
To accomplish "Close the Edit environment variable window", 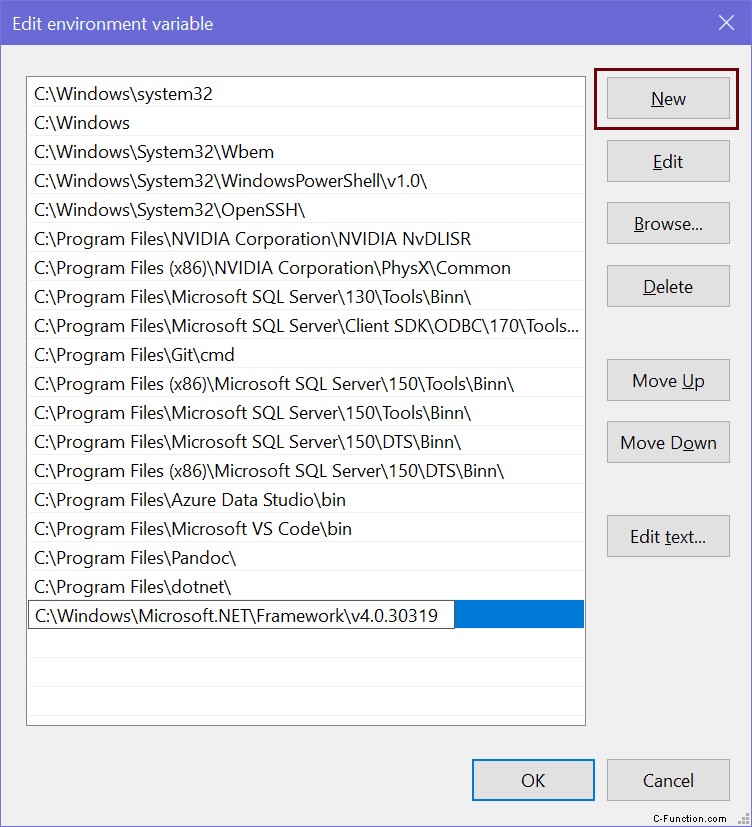I will pyautogui.click(x=726, y=23).
